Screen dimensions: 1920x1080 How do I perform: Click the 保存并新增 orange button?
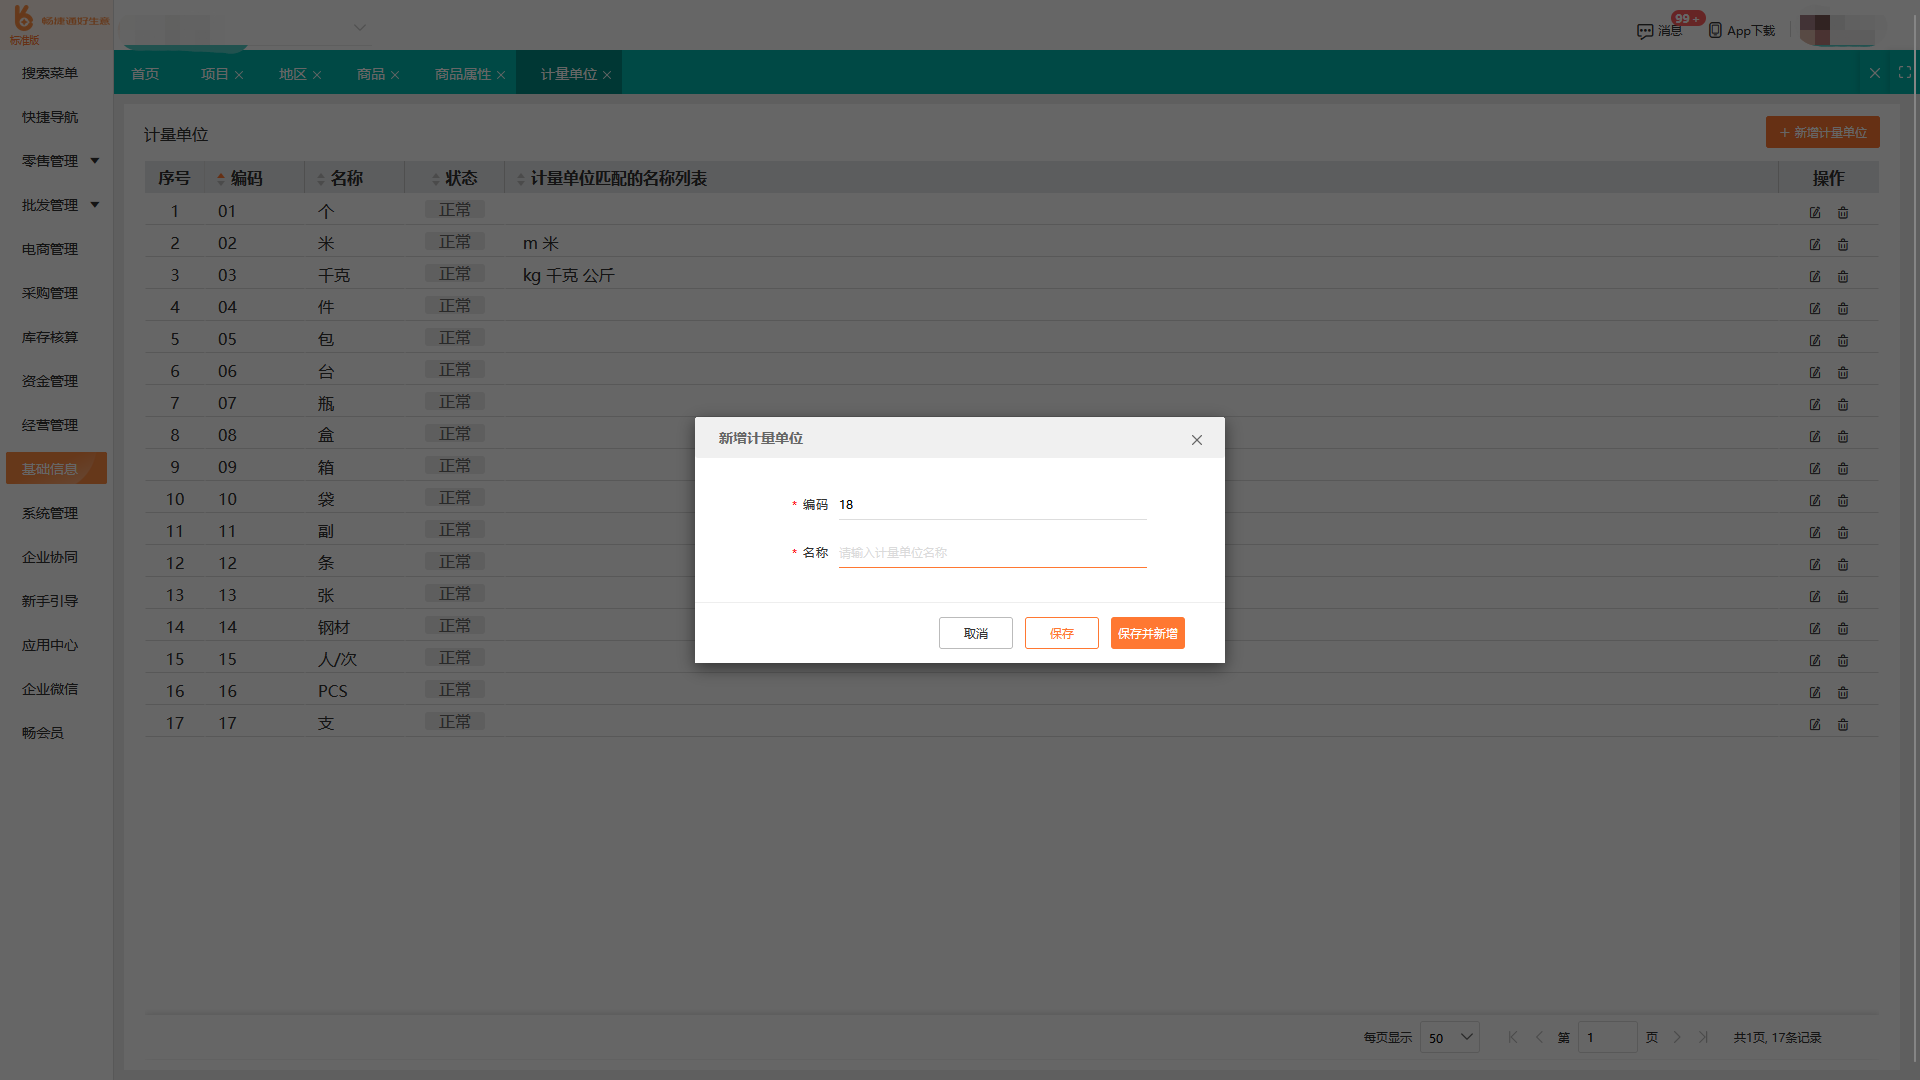(1147, 633)
